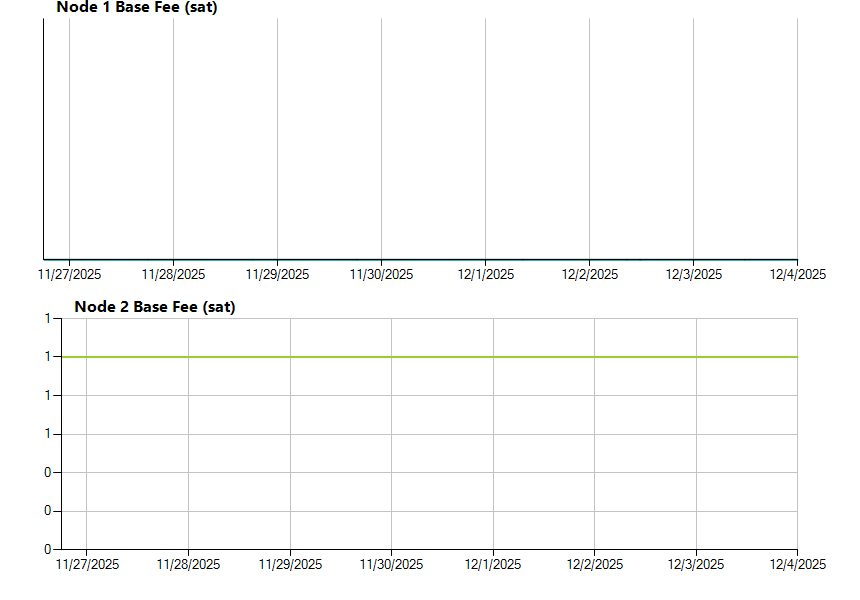Click 12/2/2025 on Node 2 chart axis
This screenshot has height=600, width=860.
click(594, 564)
